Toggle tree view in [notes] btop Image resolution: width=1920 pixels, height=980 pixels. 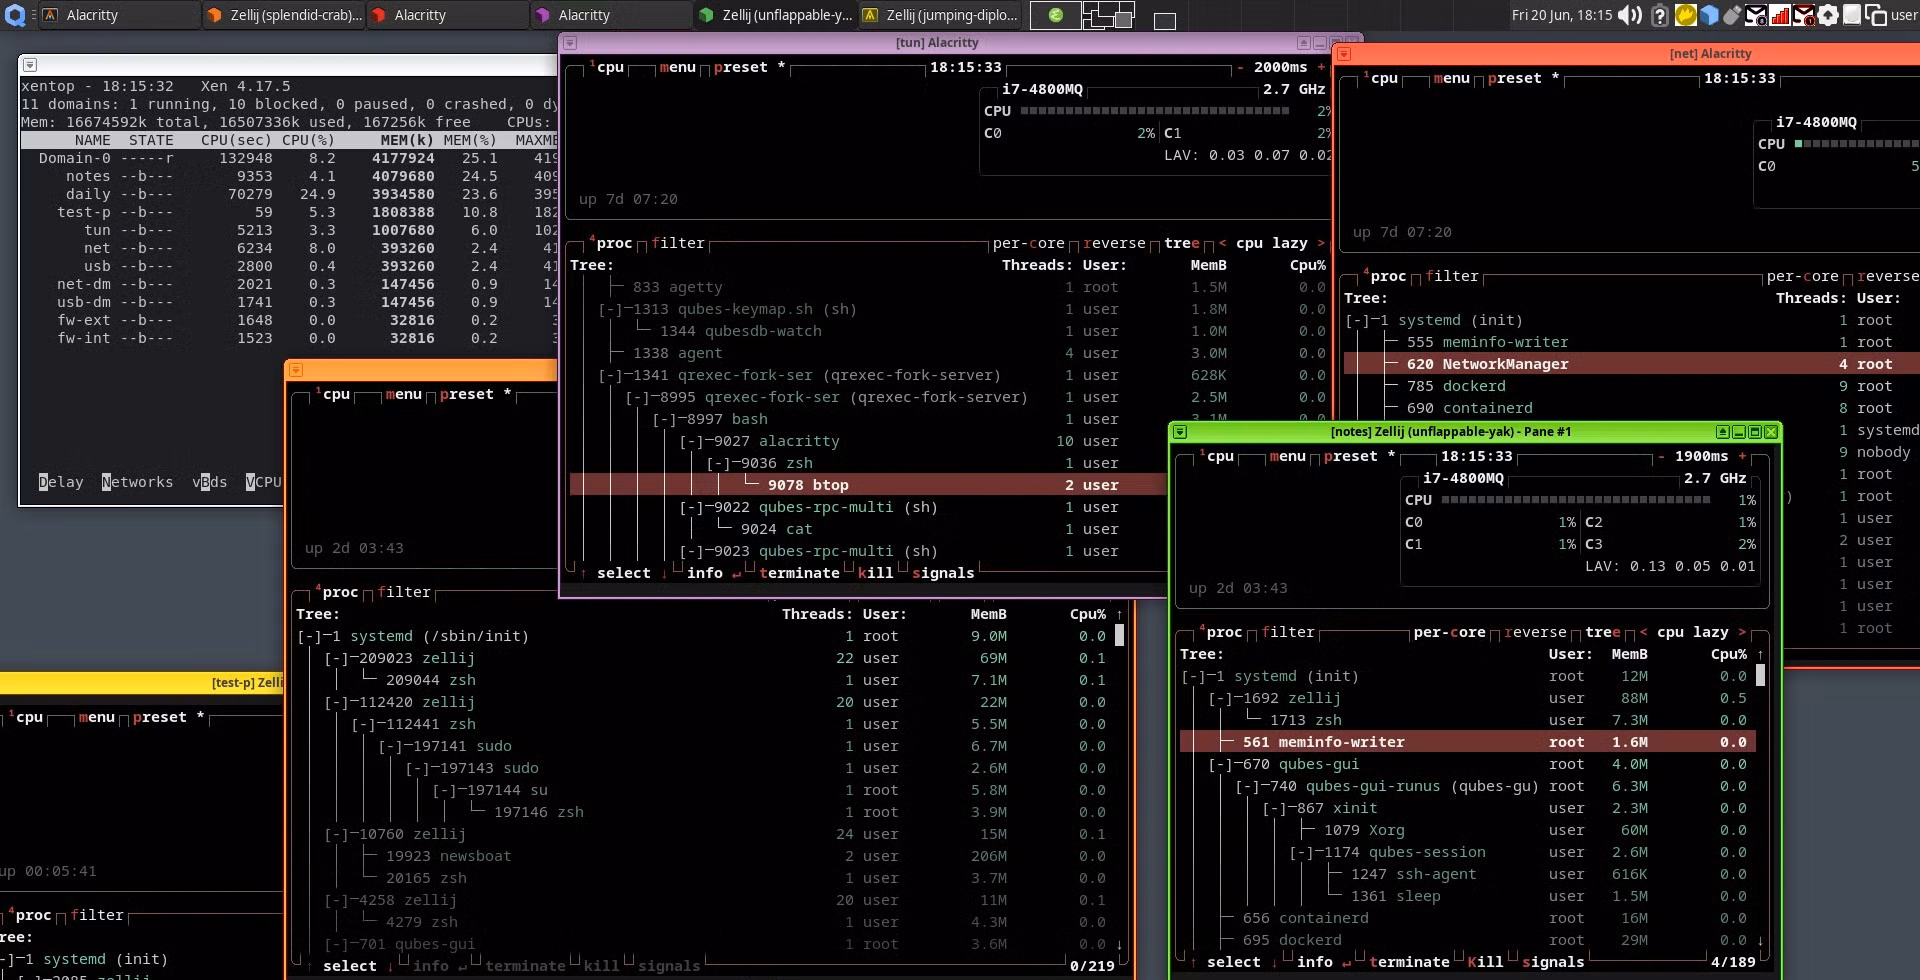coord(1603,632)
